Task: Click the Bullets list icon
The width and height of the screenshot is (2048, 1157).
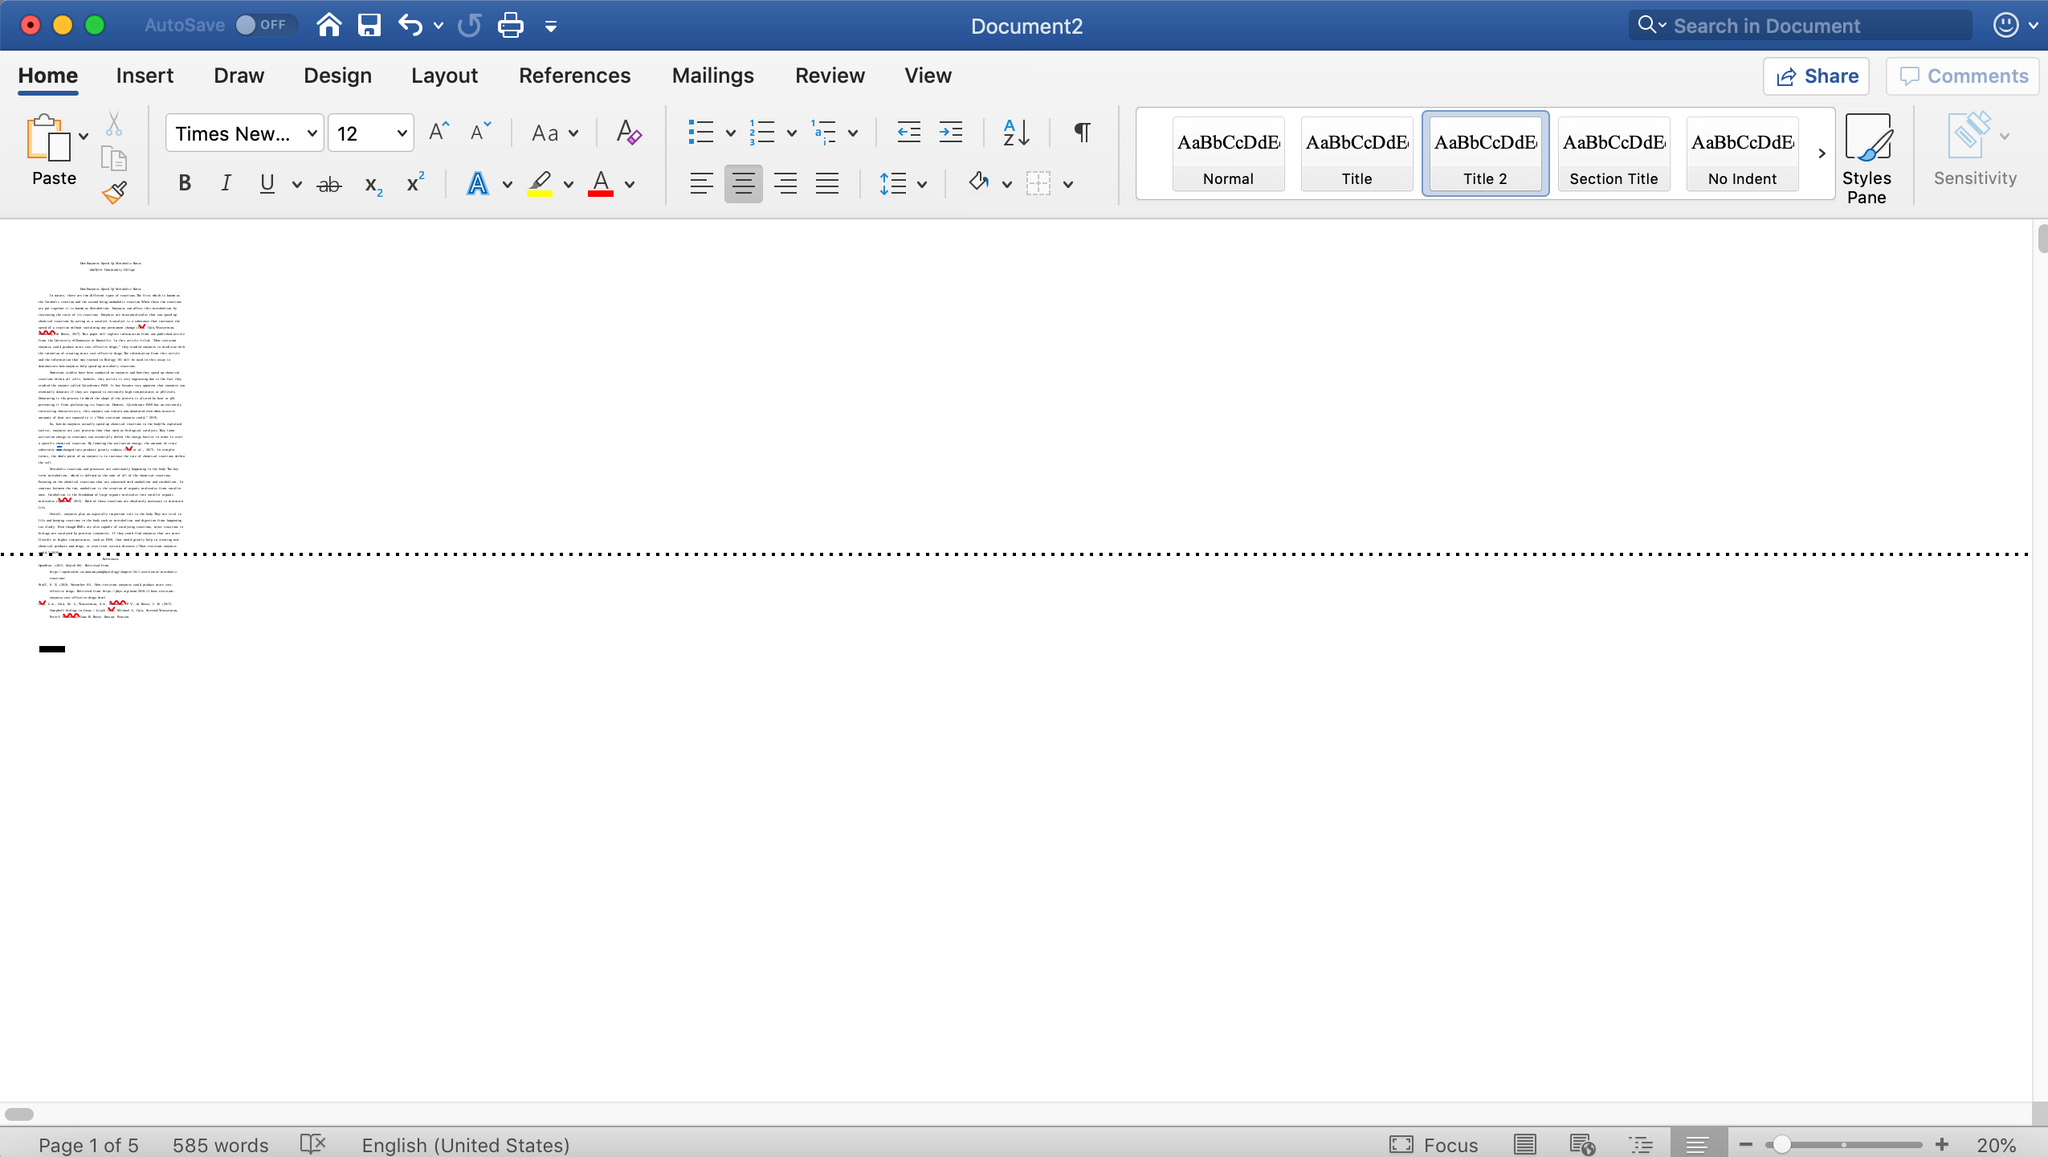Action: pos(700,131)
